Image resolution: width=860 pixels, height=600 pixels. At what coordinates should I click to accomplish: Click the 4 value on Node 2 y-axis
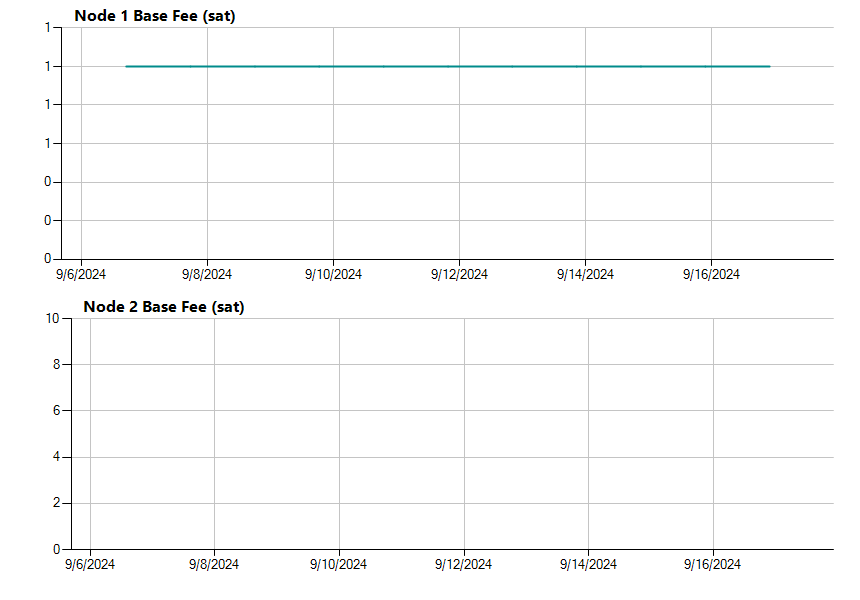pos(58,457)
